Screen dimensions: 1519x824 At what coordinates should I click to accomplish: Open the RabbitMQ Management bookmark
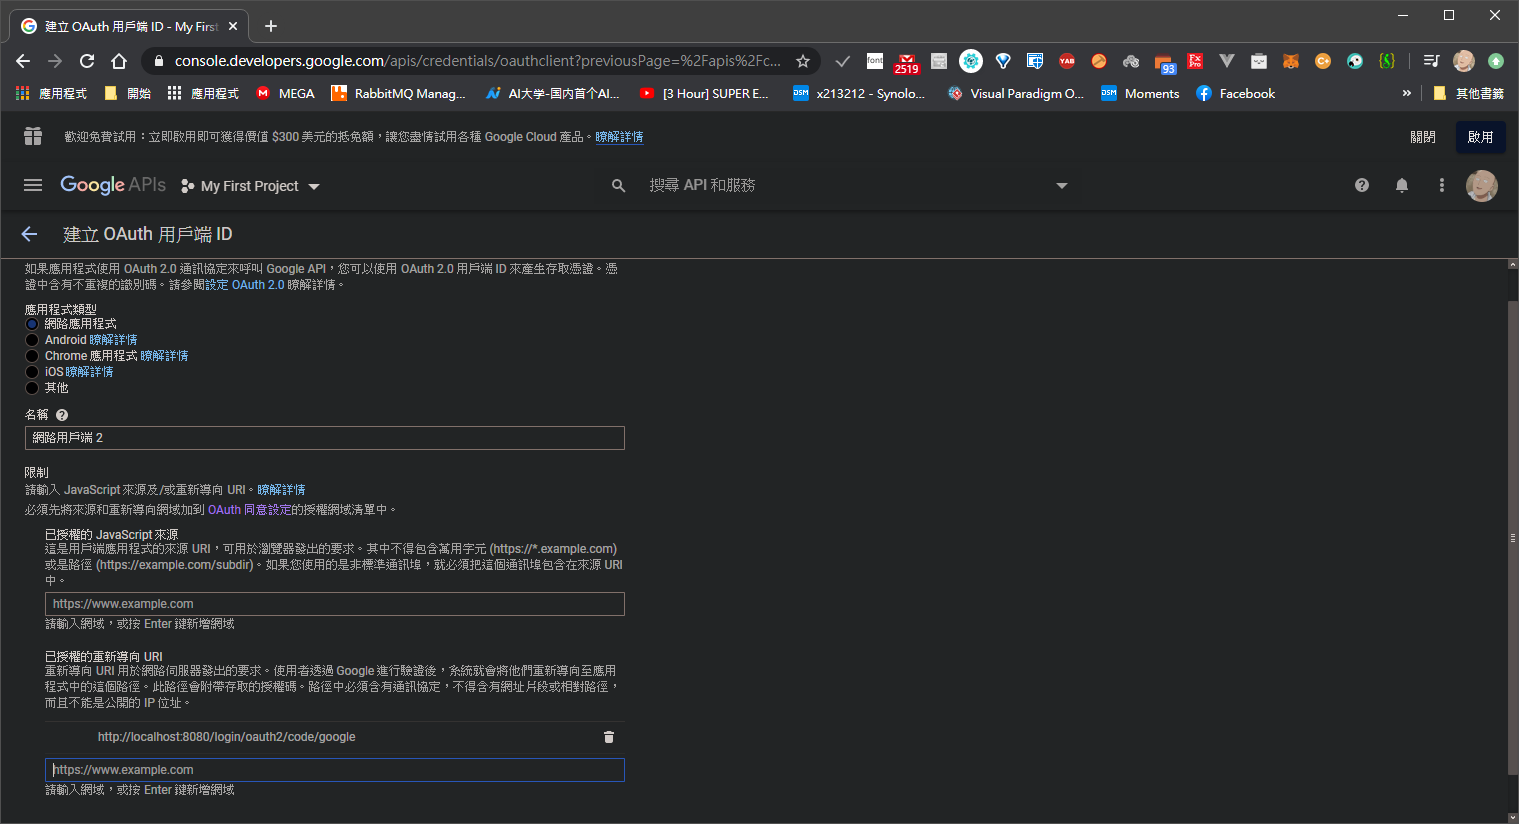tap(399, 93)
